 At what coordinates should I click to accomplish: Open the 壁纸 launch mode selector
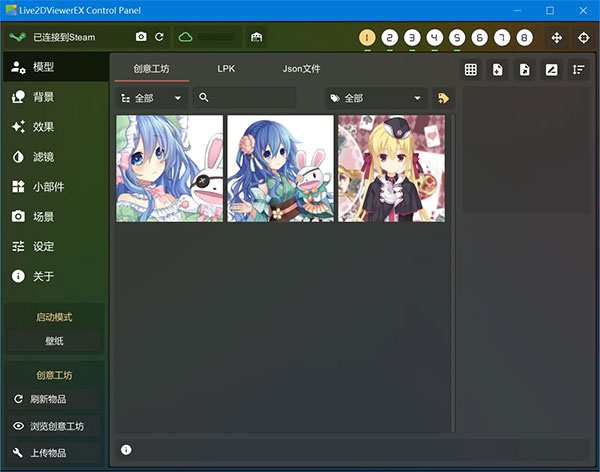point(54,341)
